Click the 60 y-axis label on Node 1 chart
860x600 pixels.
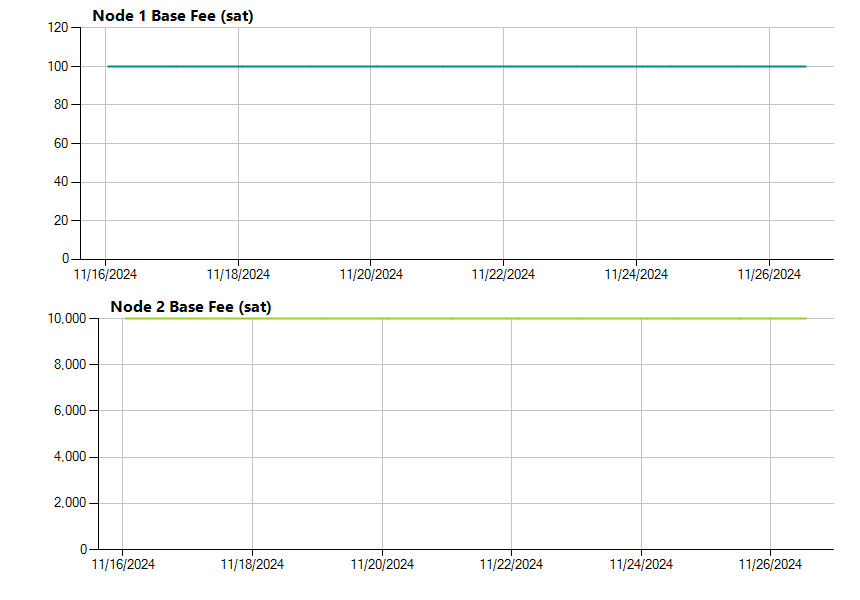(60, 143)
